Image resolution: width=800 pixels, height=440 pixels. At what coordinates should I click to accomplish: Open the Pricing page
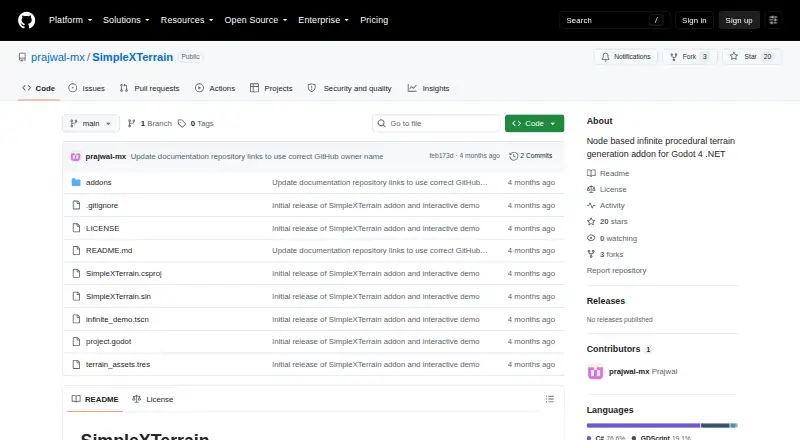tap(374, 20)
